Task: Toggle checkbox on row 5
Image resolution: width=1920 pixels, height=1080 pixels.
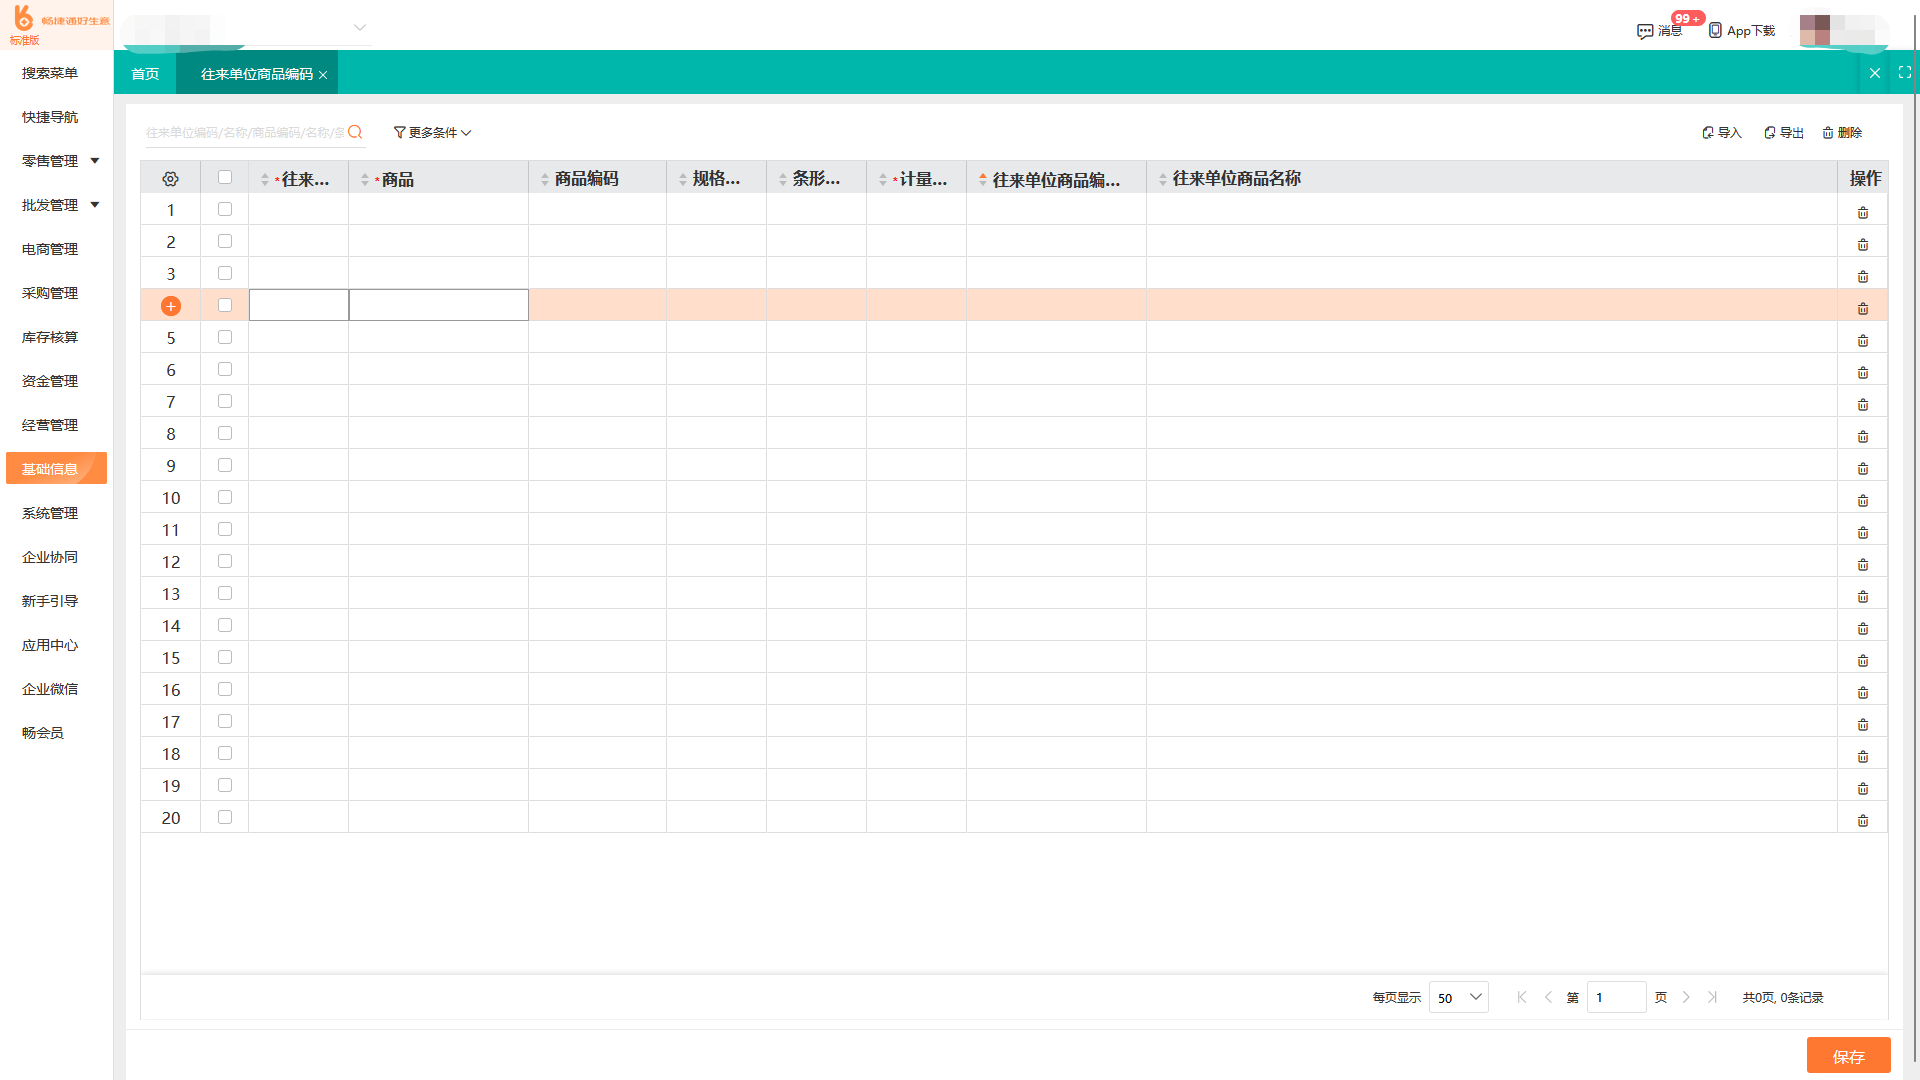Action: [224, 338]
